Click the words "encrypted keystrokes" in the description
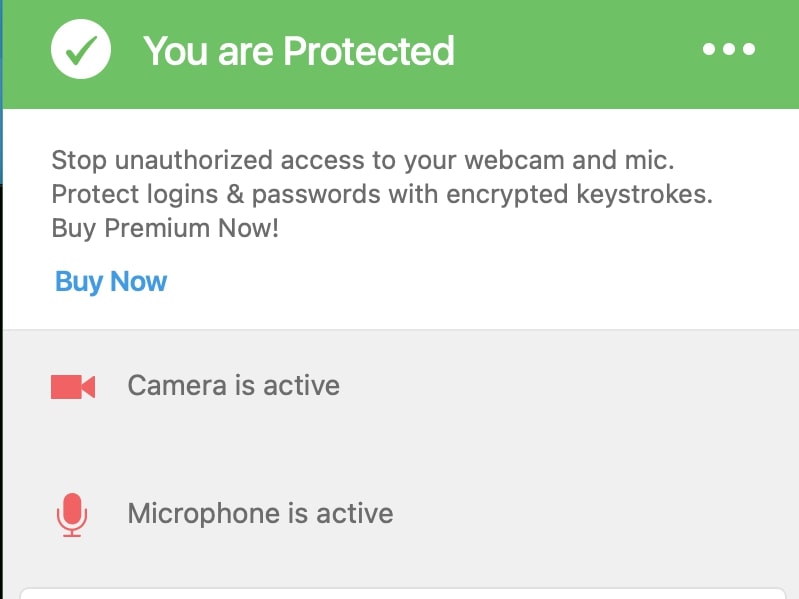The height and width of the screenshot is (599, 799). [579, 194]
